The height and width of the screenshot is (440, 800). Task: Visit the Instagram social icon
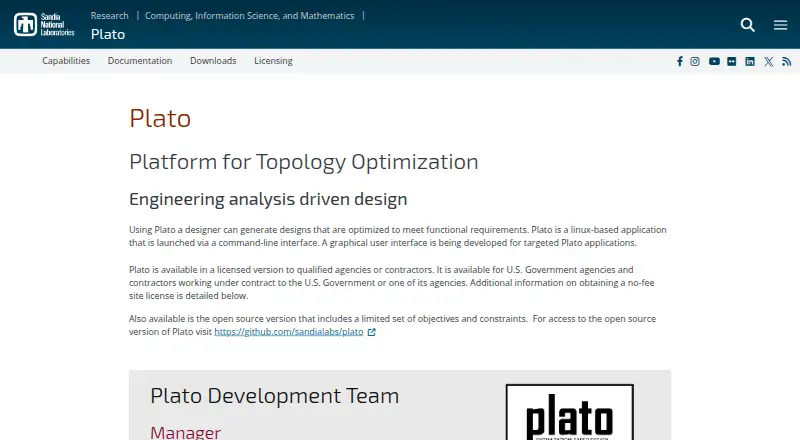pyautogui.click(x=695, y=61)
